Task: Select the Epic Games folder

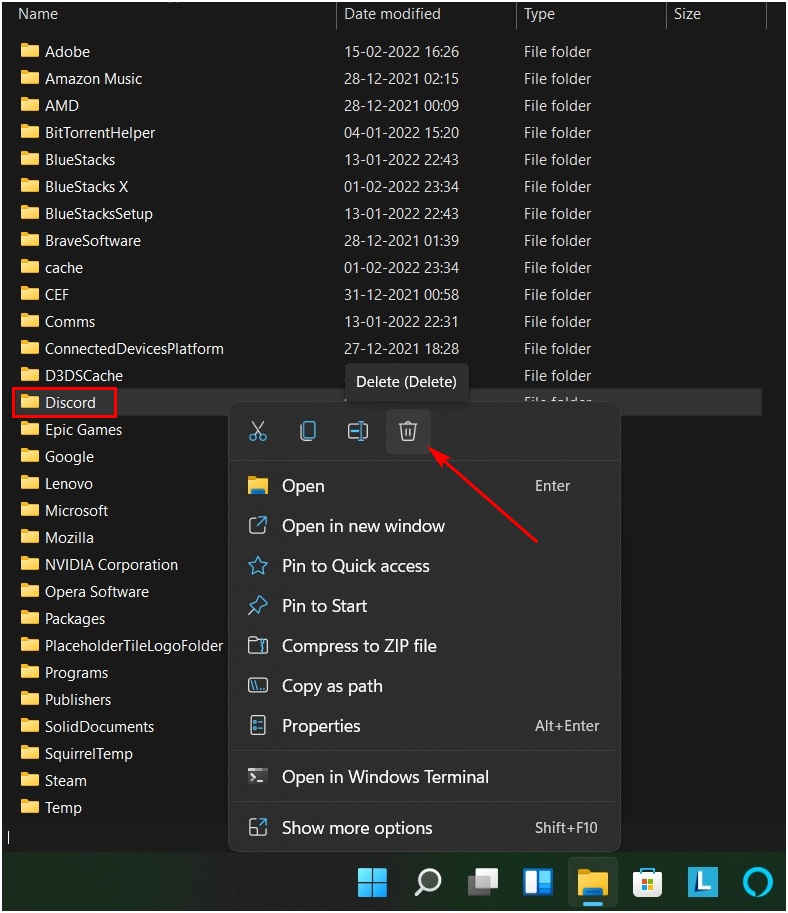Action: (x=71, y=430)
